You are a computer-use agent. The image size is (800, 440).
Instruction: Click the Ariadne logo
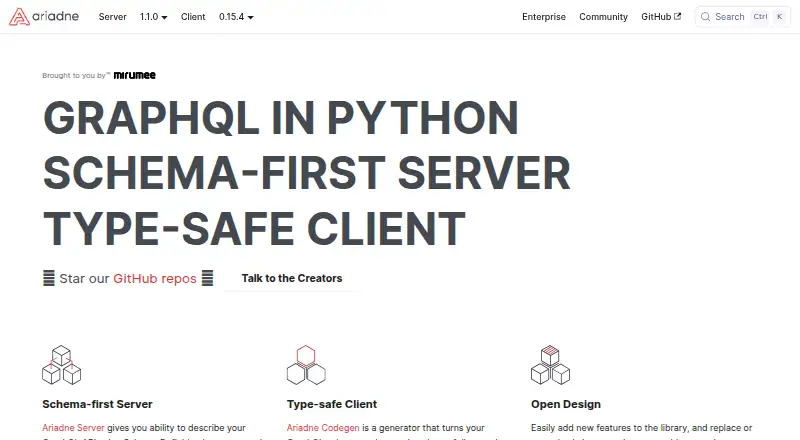tap(44, 17)
